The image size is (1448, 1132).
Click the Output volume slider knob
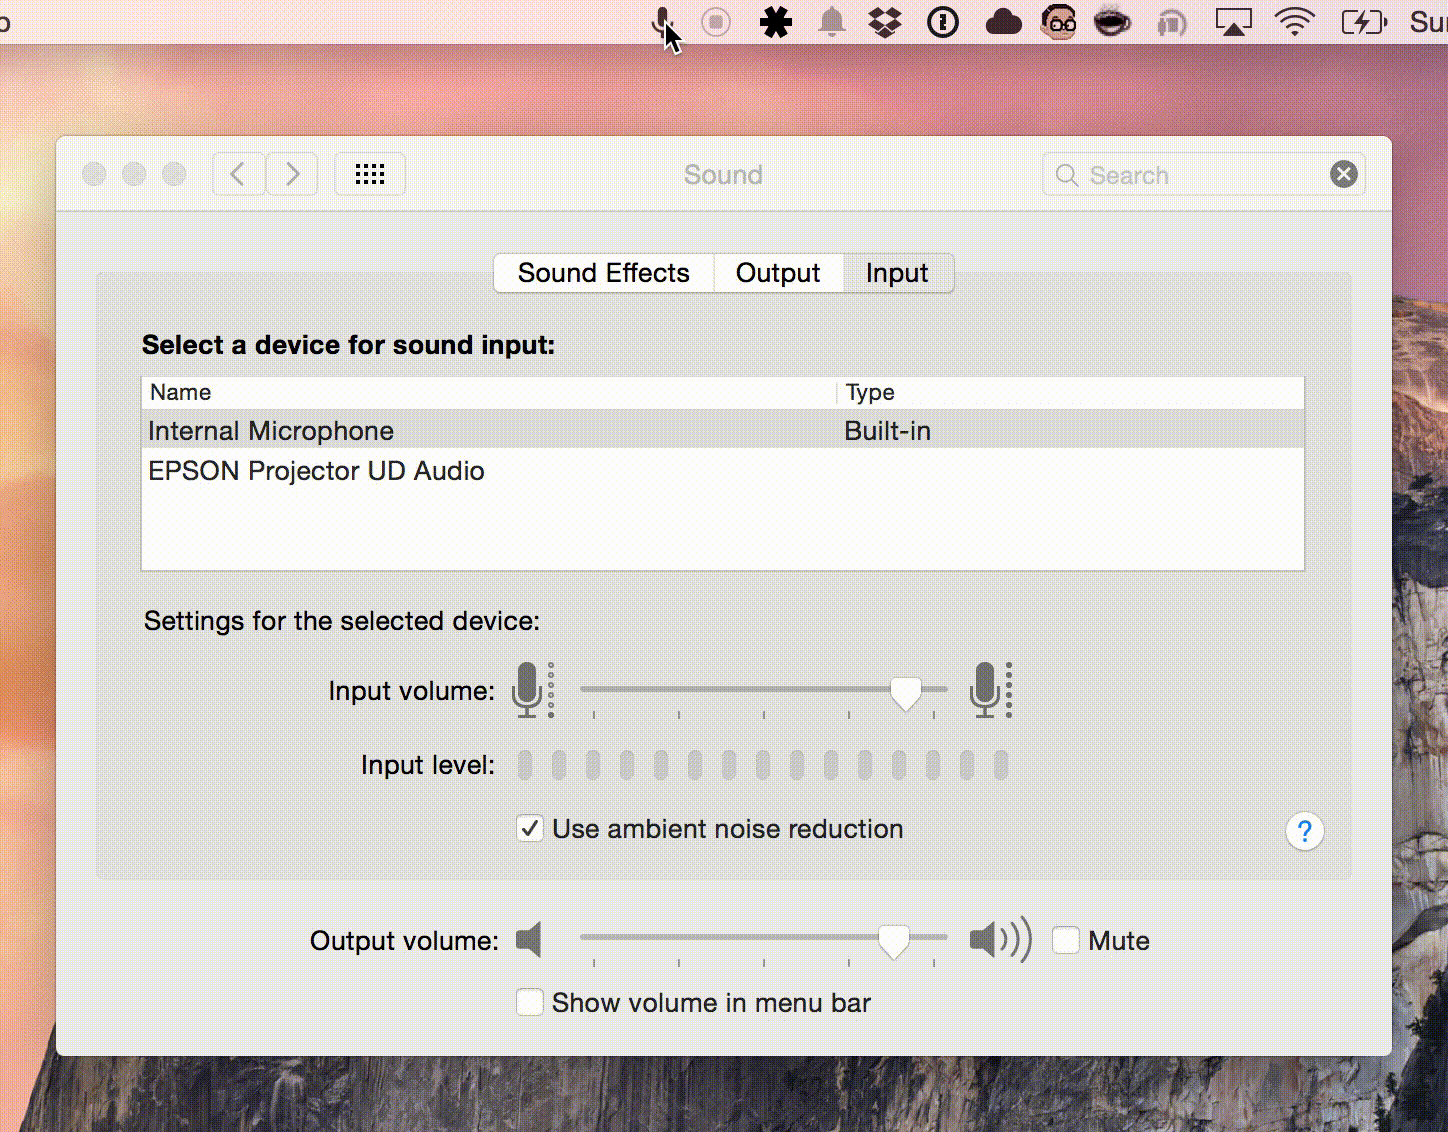[894, 940]
